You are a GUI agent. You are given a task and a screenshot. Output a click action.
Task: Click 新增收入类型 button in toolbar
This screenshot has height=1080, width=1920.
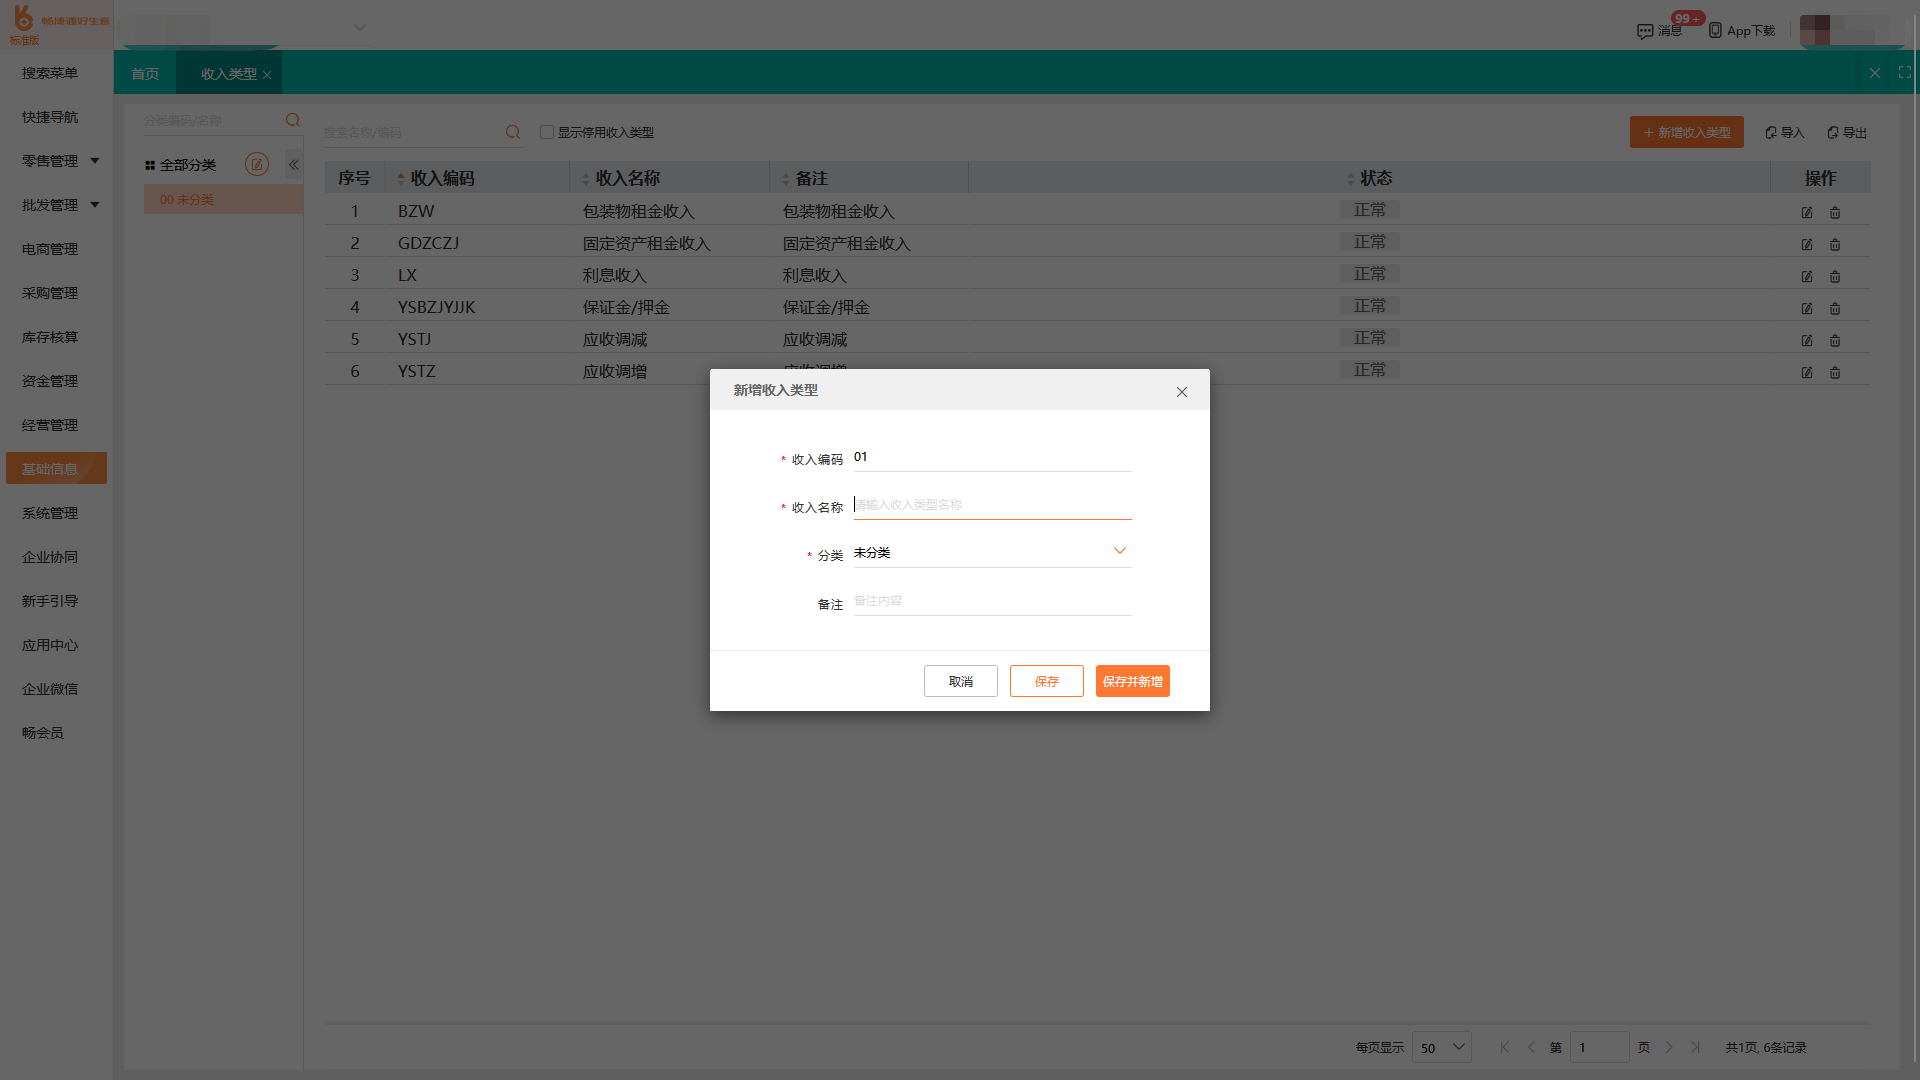click(1685, 132)
